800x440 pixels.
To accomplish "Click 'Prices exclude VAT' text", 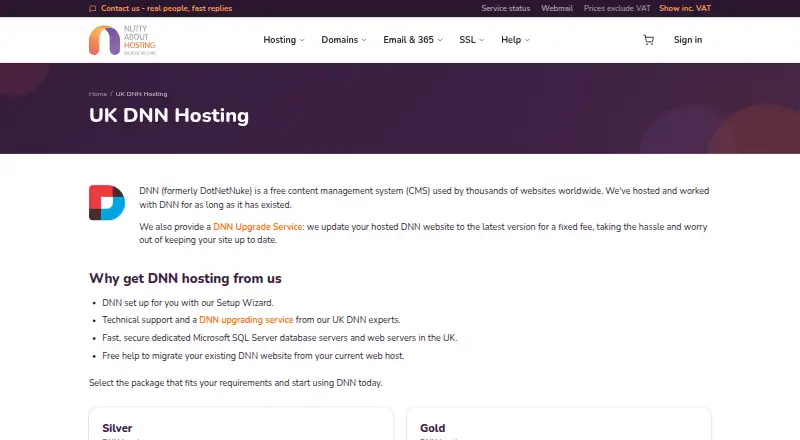I will click(617, 8).
